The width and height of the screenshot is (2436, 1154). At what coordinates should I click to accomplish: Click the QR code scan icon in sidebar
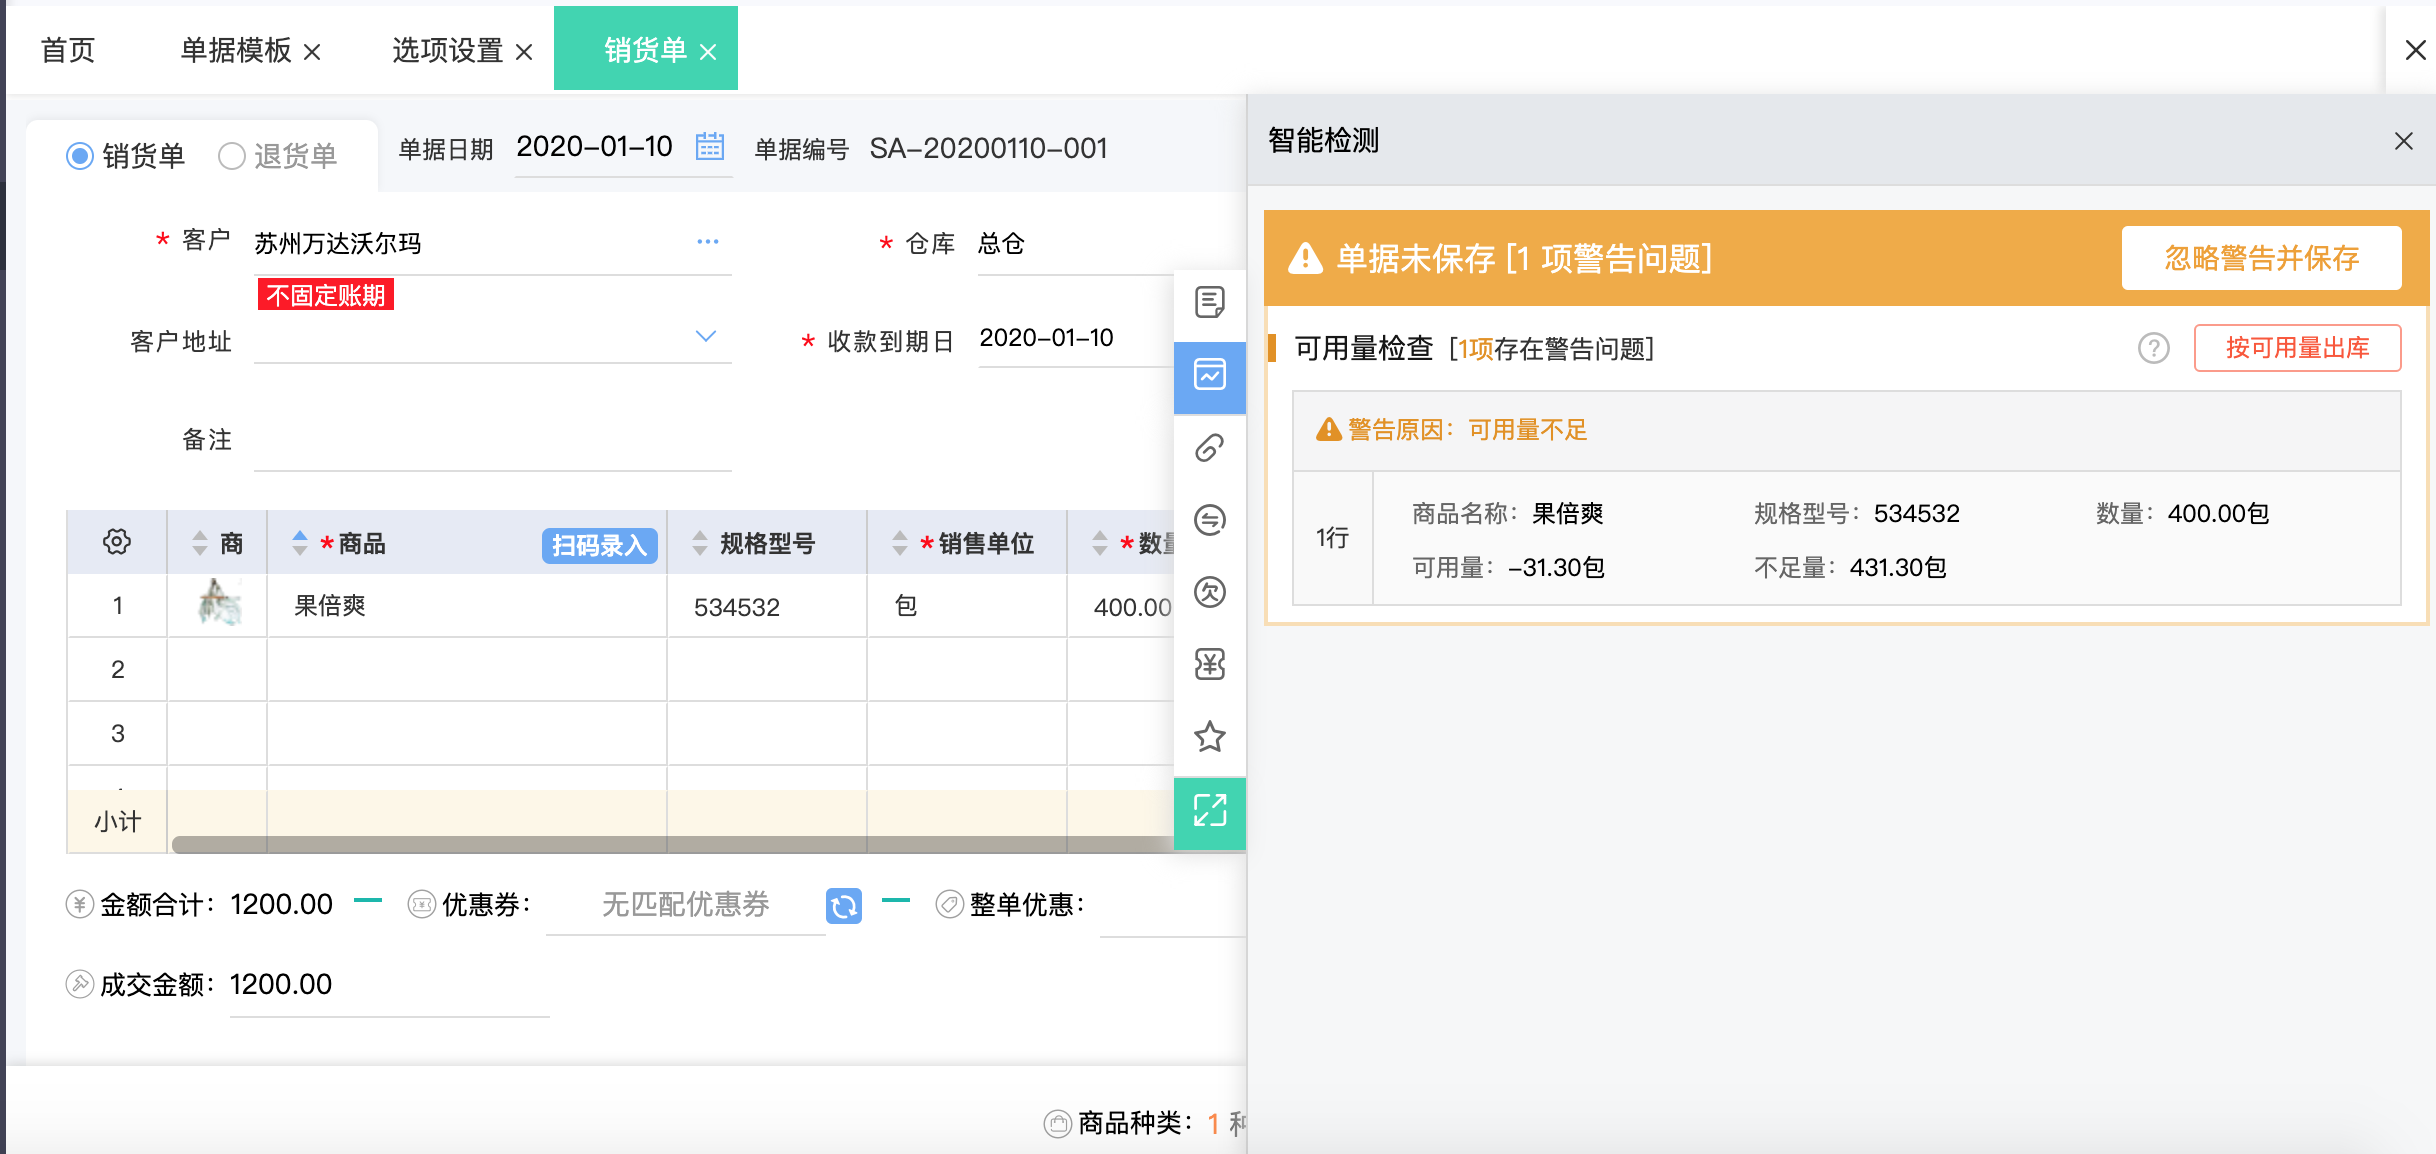[597, 544]
